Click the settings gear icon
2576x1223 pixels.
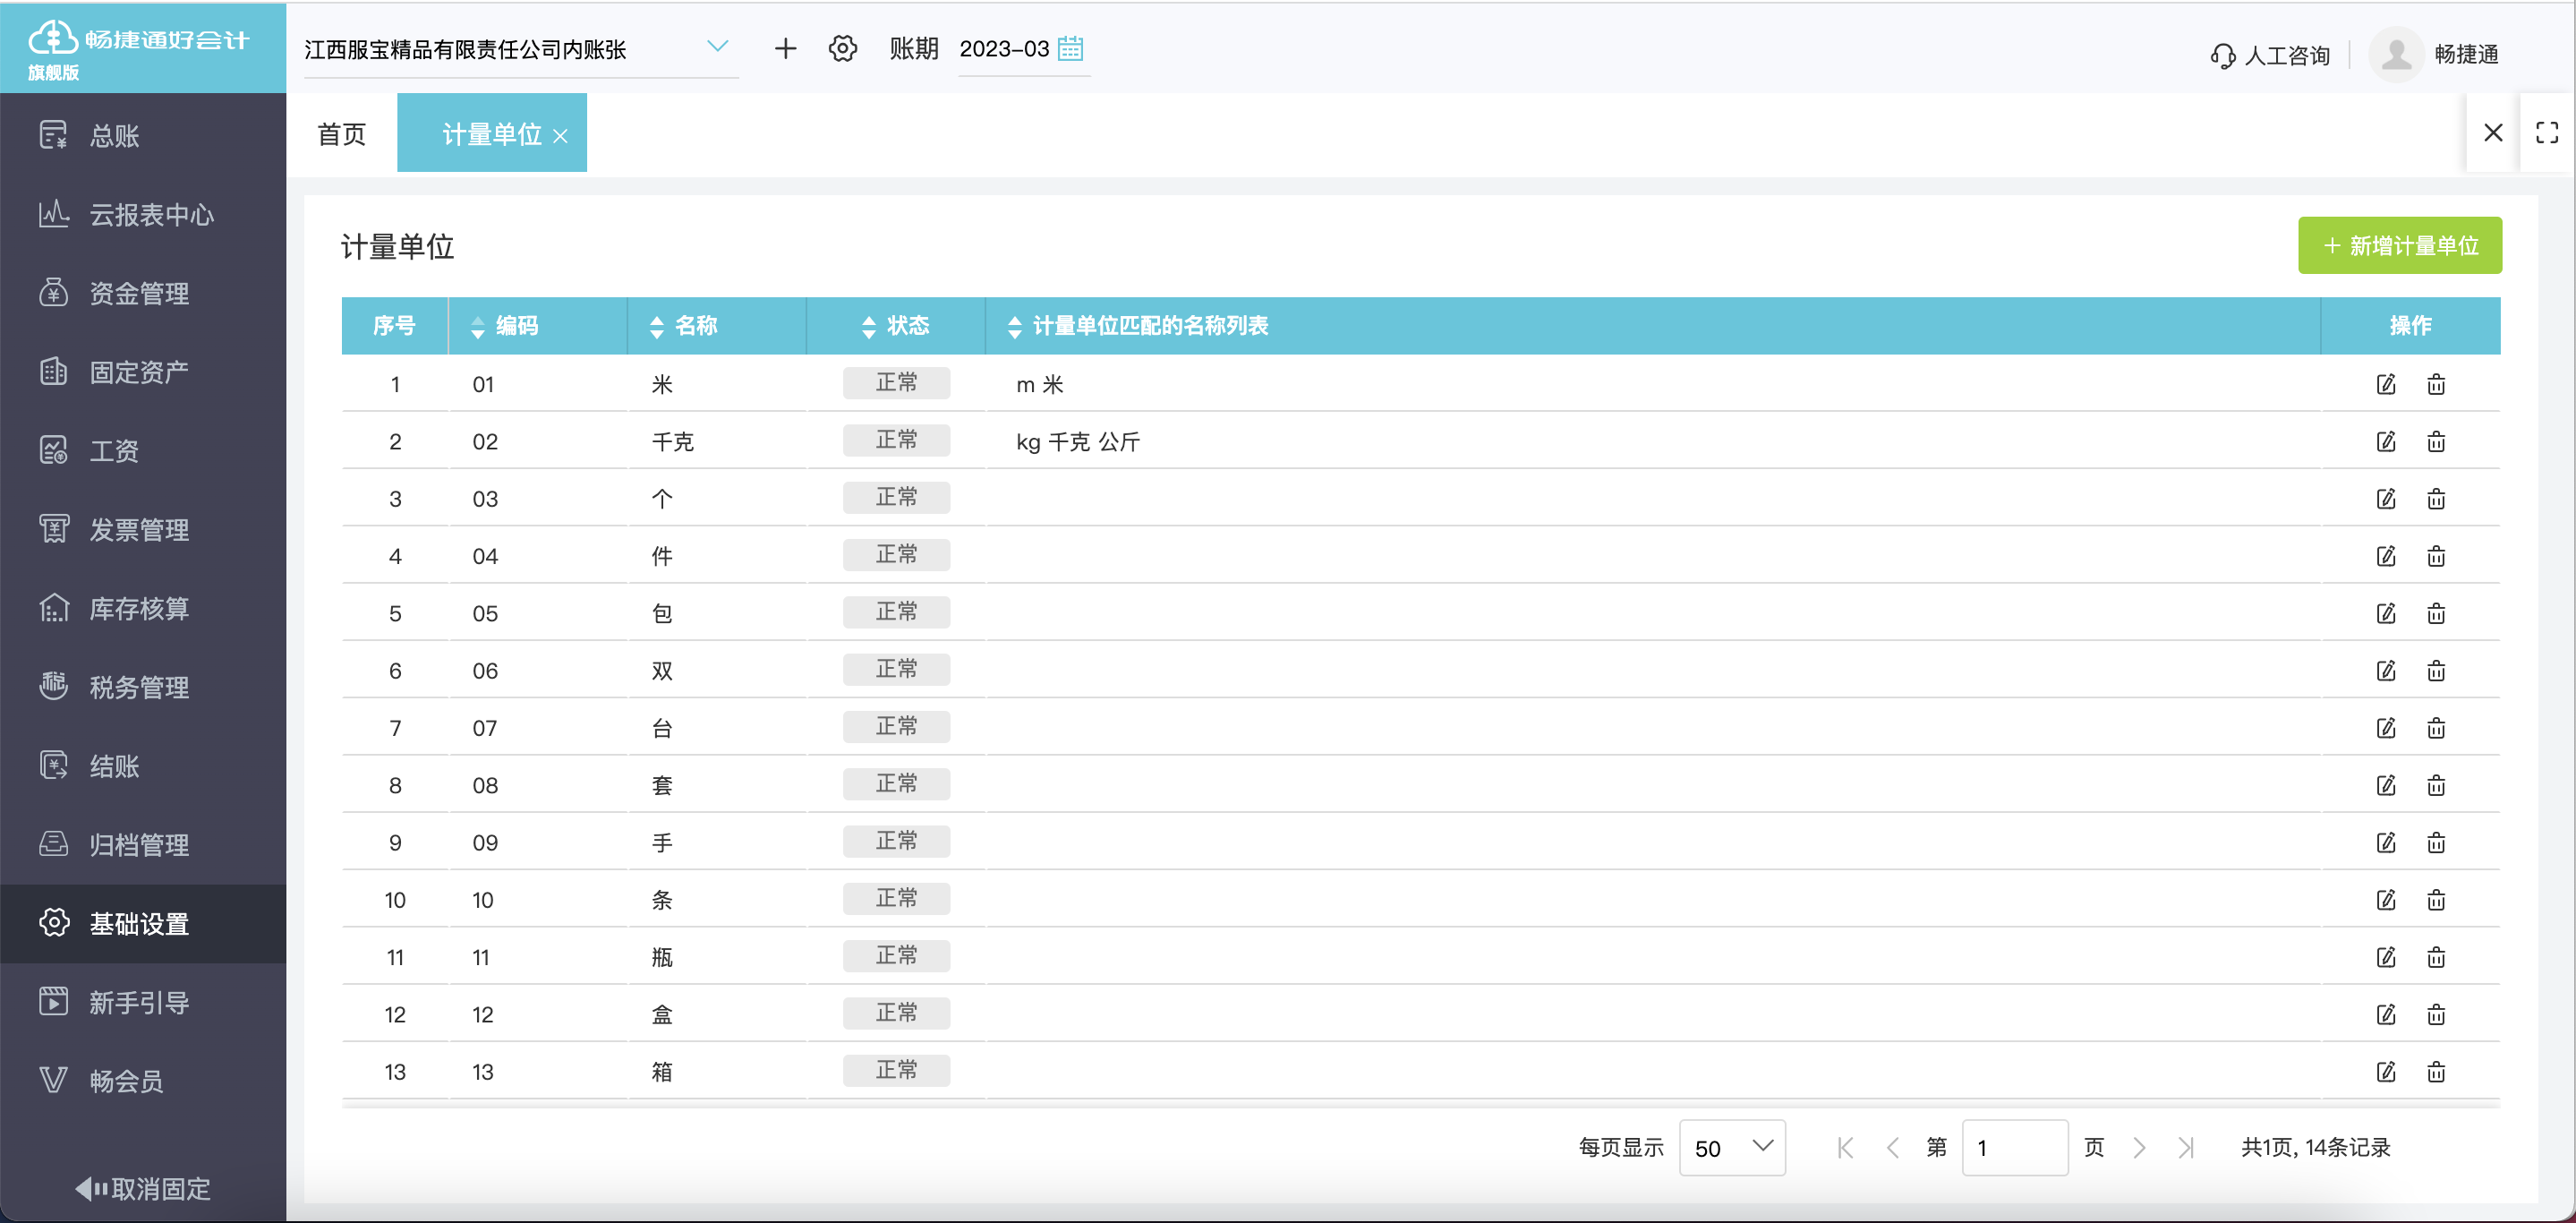[x=838, y=47]
